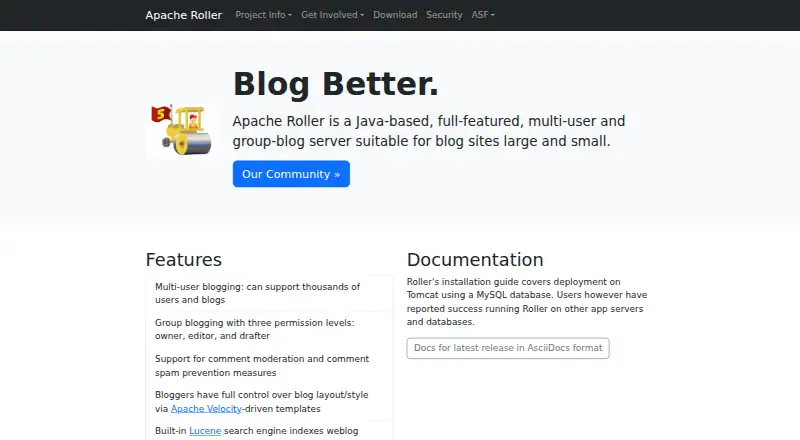Click the Documentation heading
The image size is (800, 440).
[x=475, y=260]
